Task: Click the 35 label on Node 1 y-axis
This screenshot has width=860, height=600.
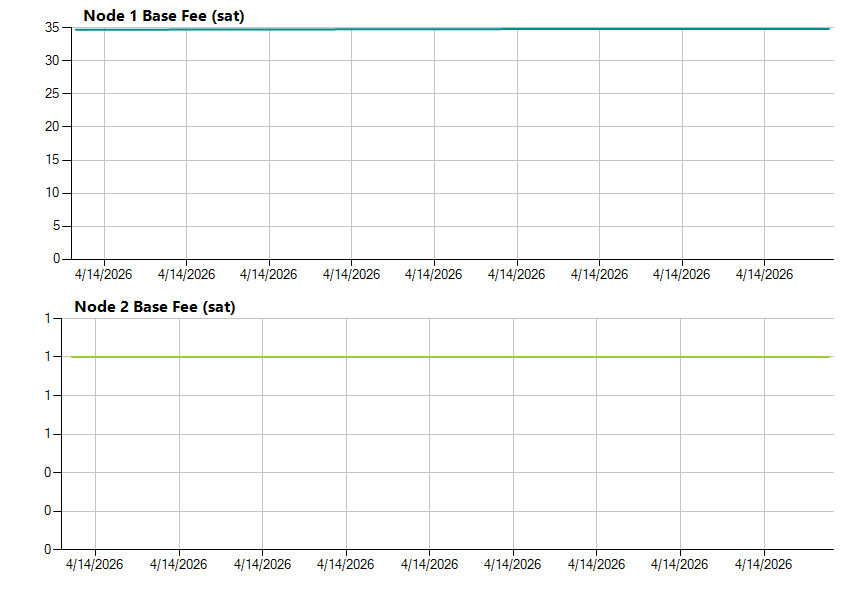Action: (x=52, y=28)
